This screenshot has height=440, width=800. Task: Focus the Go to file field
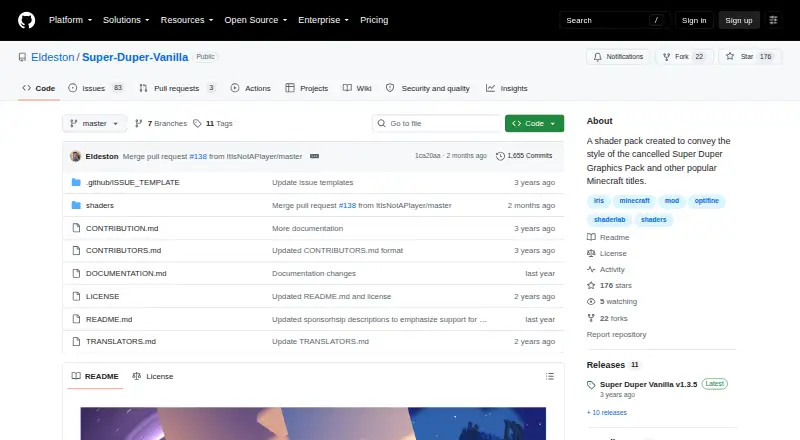click(437, 124)
